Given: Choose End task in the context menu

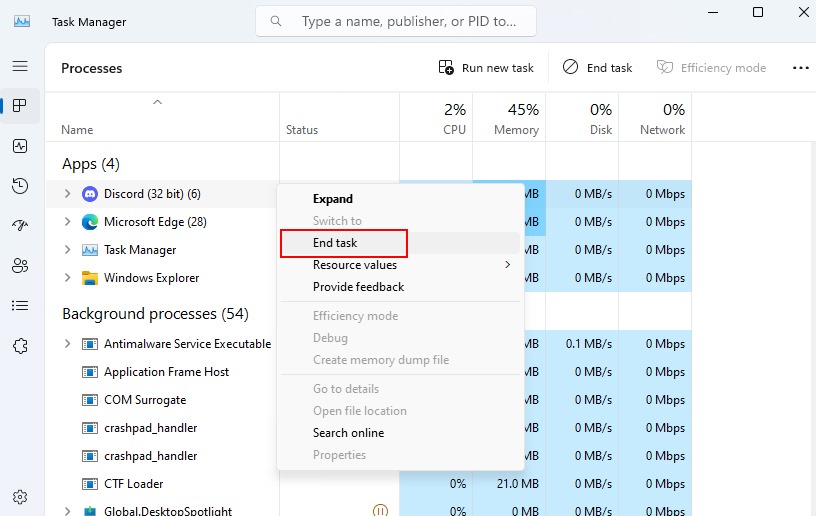Looking at the screenshot, I should 401,243.
